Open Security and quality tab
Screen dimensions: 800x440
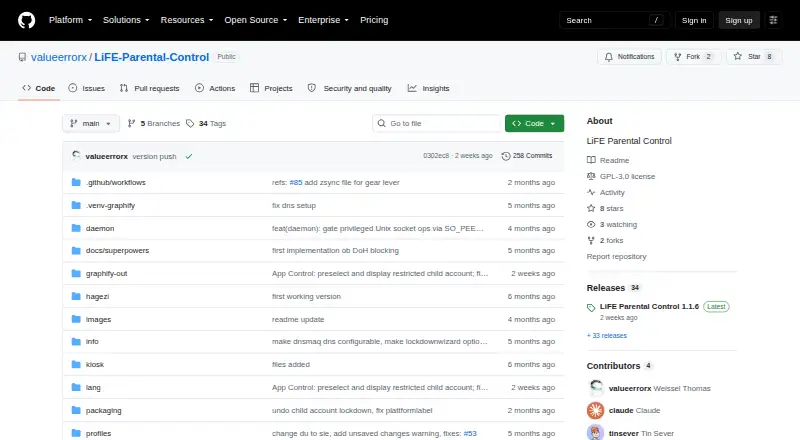[x=349, y=88]
